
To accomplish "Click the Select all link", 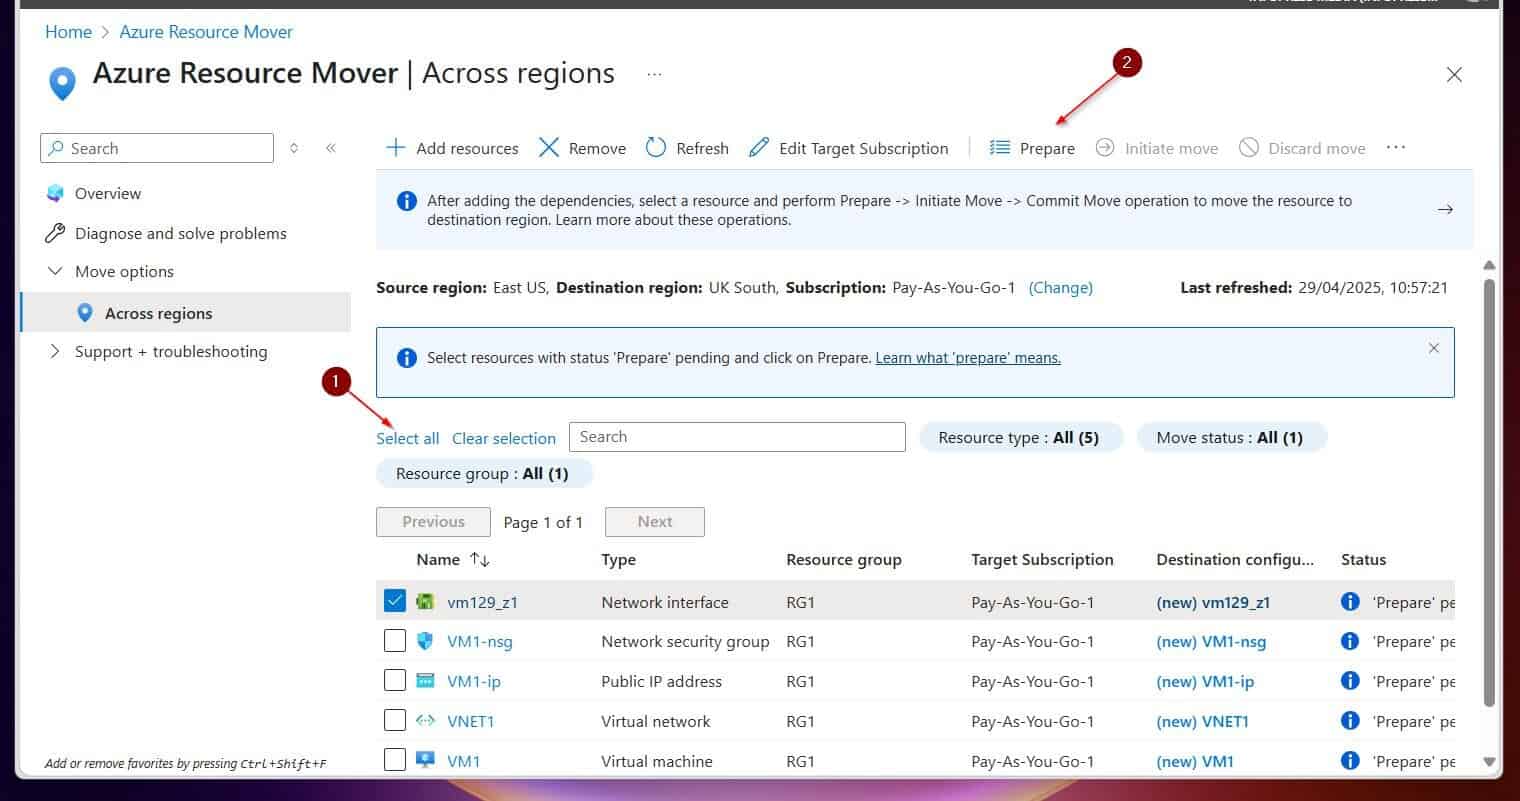I will point(407,438).
